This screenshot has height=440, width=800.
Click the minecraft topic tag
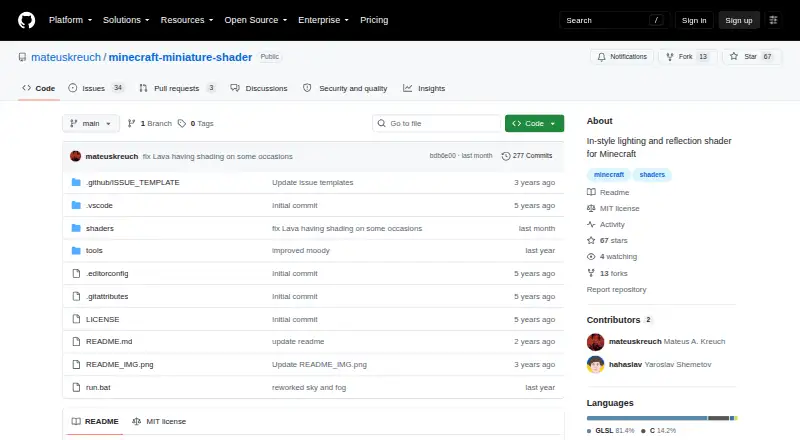[x=609, y=175]
